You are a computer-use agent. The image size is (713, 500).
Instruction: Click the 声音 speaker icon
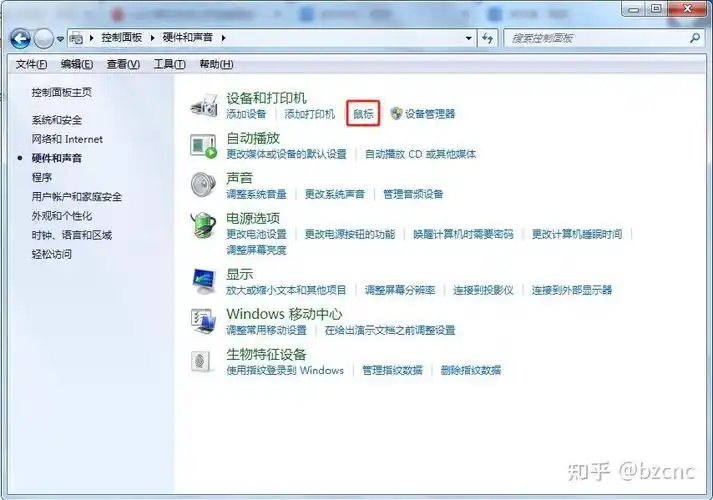click(x=204, y=185)
